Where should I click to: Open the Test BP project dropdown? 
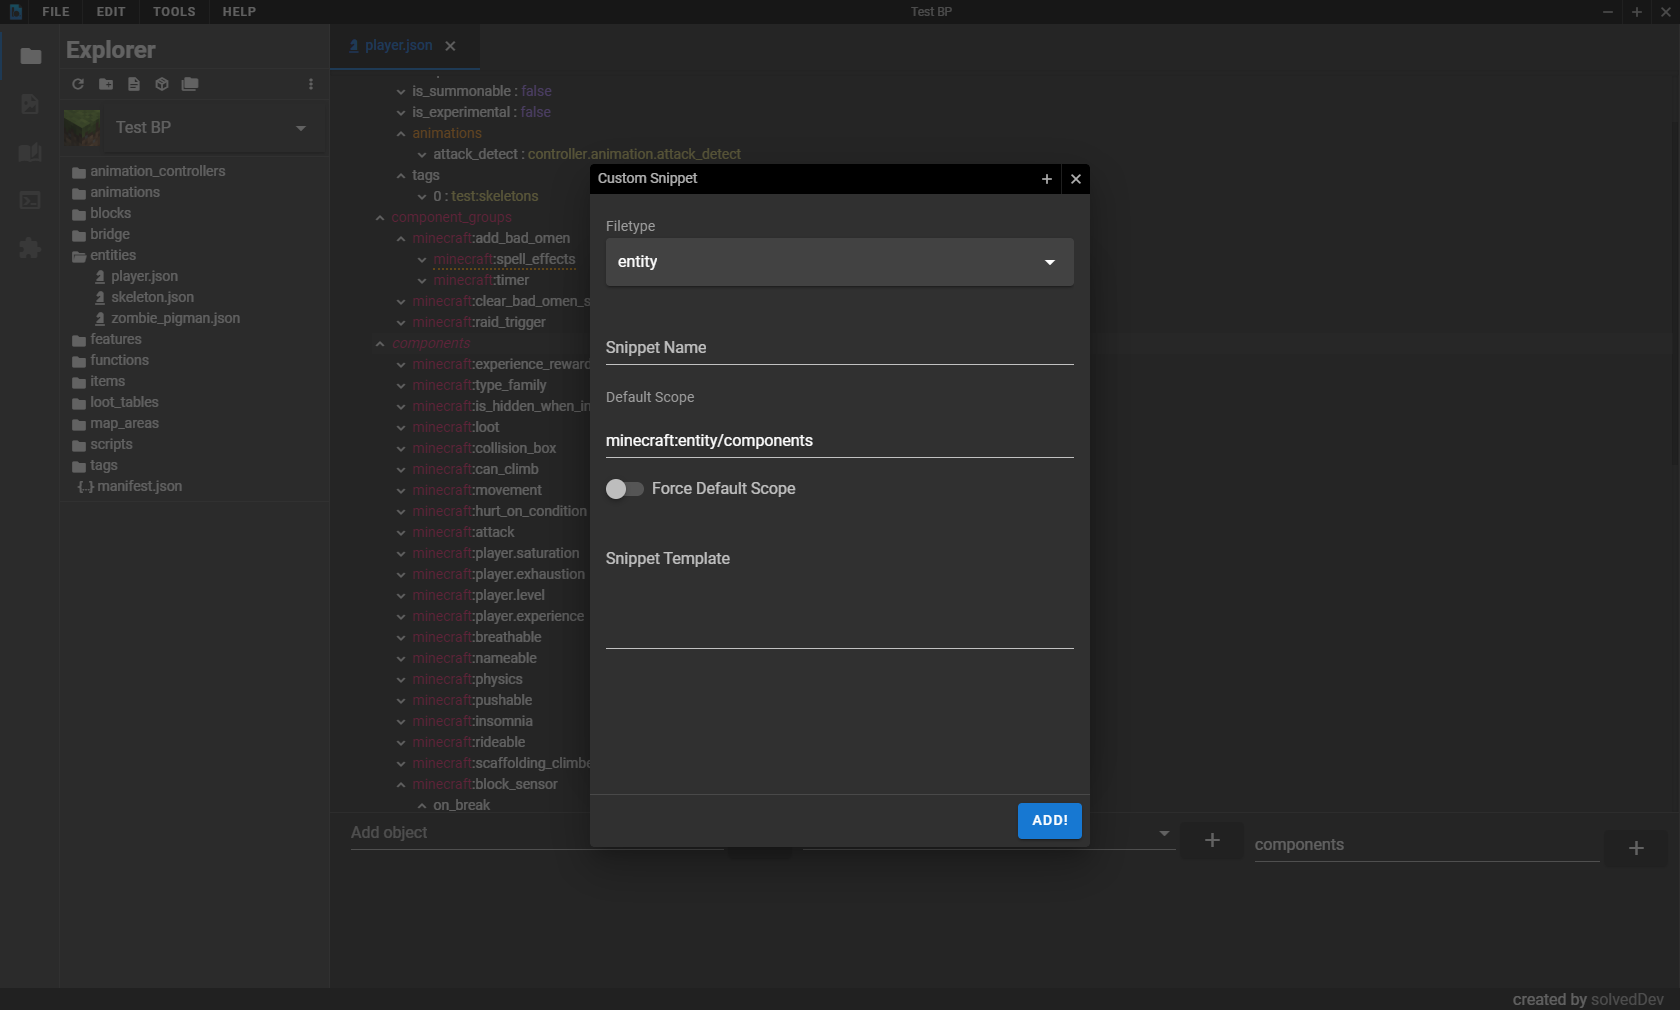(300, 128)
